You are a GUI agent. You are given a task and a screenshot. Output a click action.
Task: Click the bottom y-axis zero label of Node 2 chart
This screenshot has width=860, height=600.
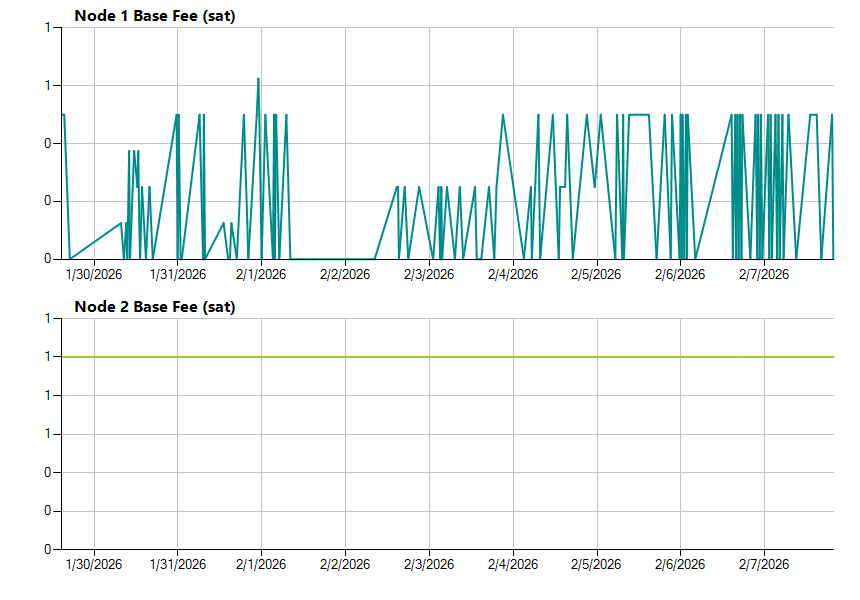click(x=46, y=550)
